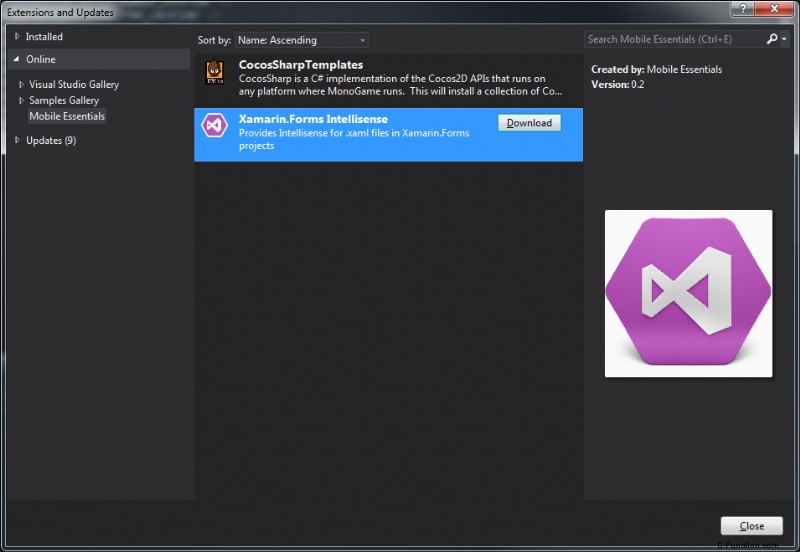Select the Updates (9) label
Image resolution: width=800 pixels, height=552 pixels.
pos(51,140)
